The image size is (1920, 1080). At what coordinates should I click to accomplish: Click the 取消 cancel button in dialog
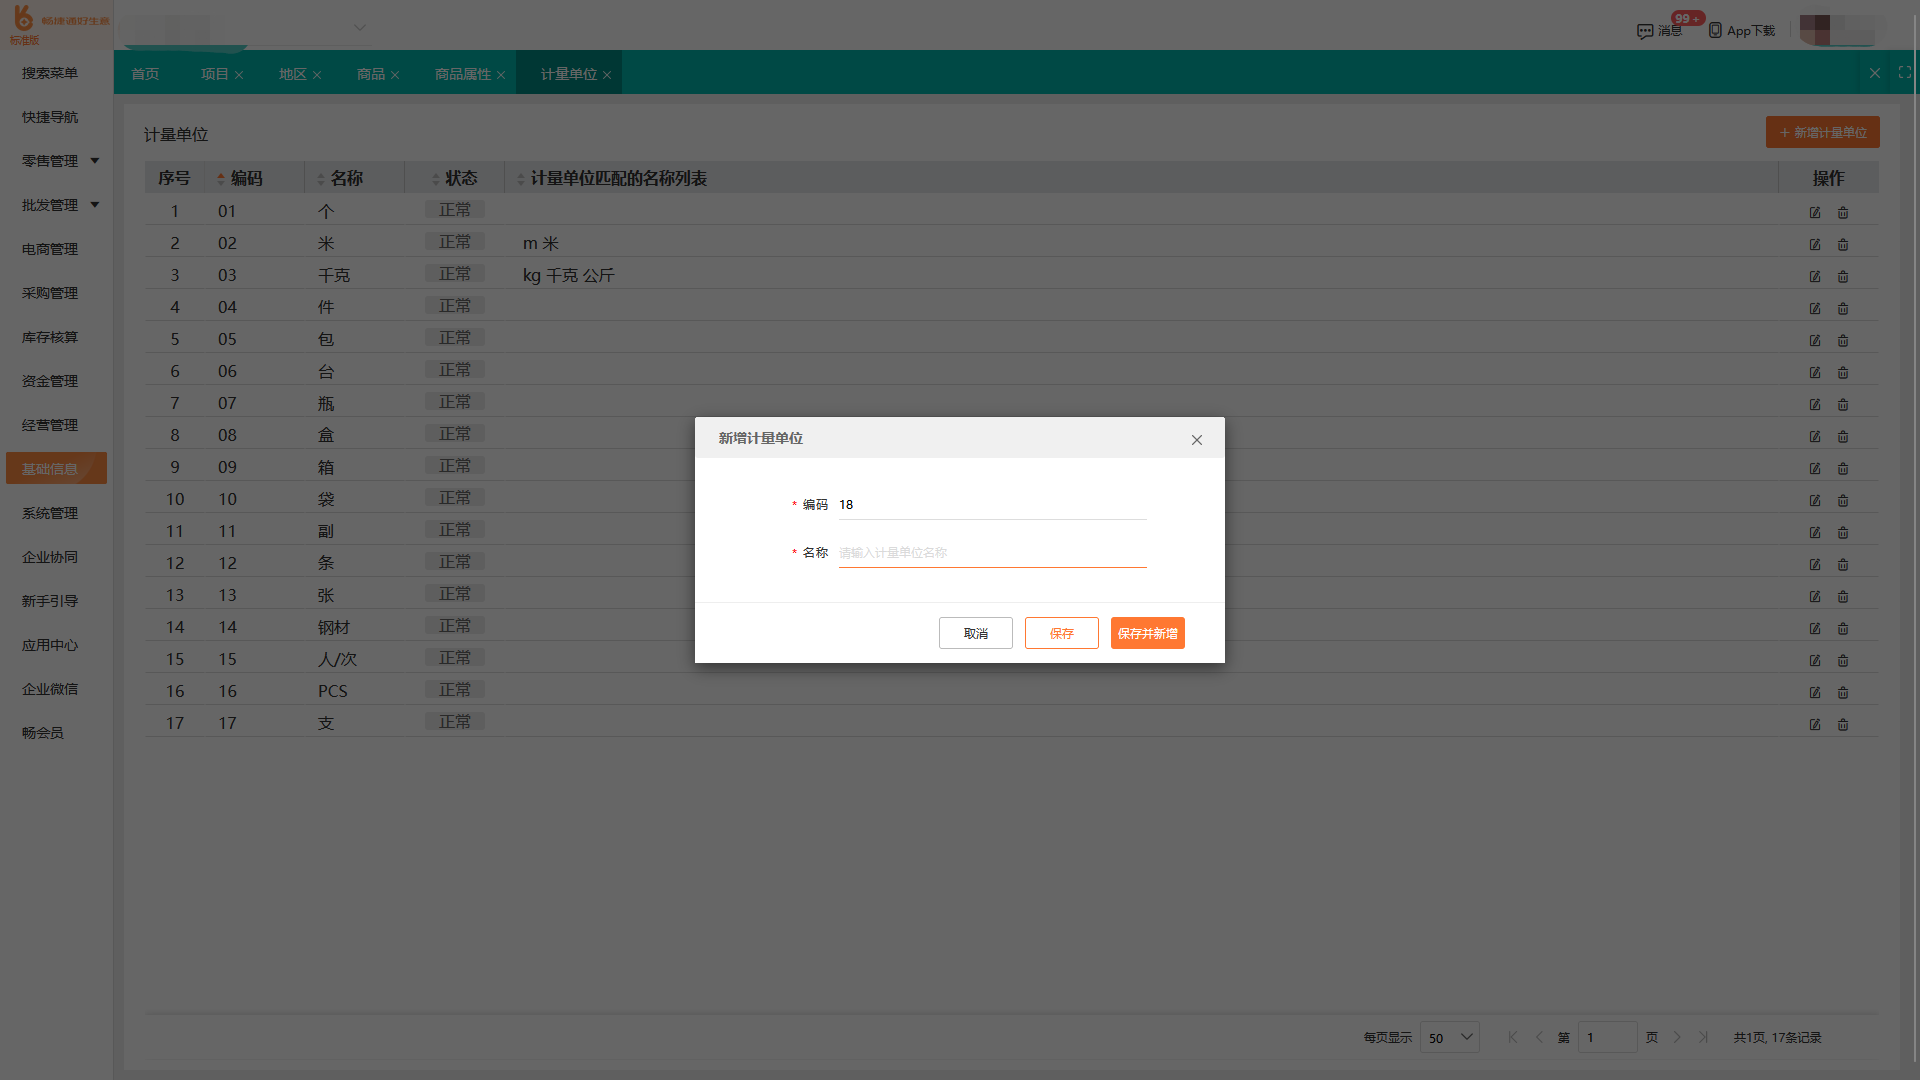tap(975, 633)
